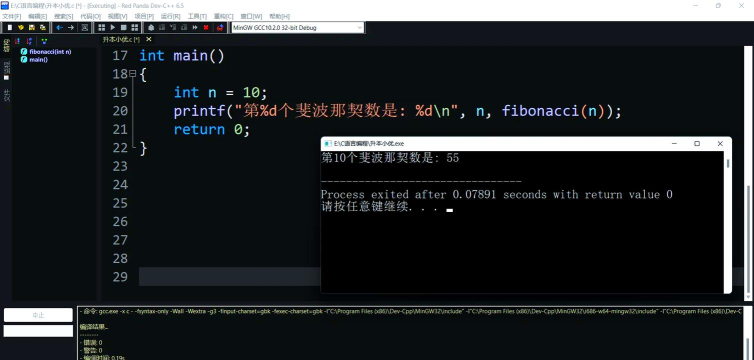Click the console window's vertical scrollbar
754x360 pixels.
(728, 221)
